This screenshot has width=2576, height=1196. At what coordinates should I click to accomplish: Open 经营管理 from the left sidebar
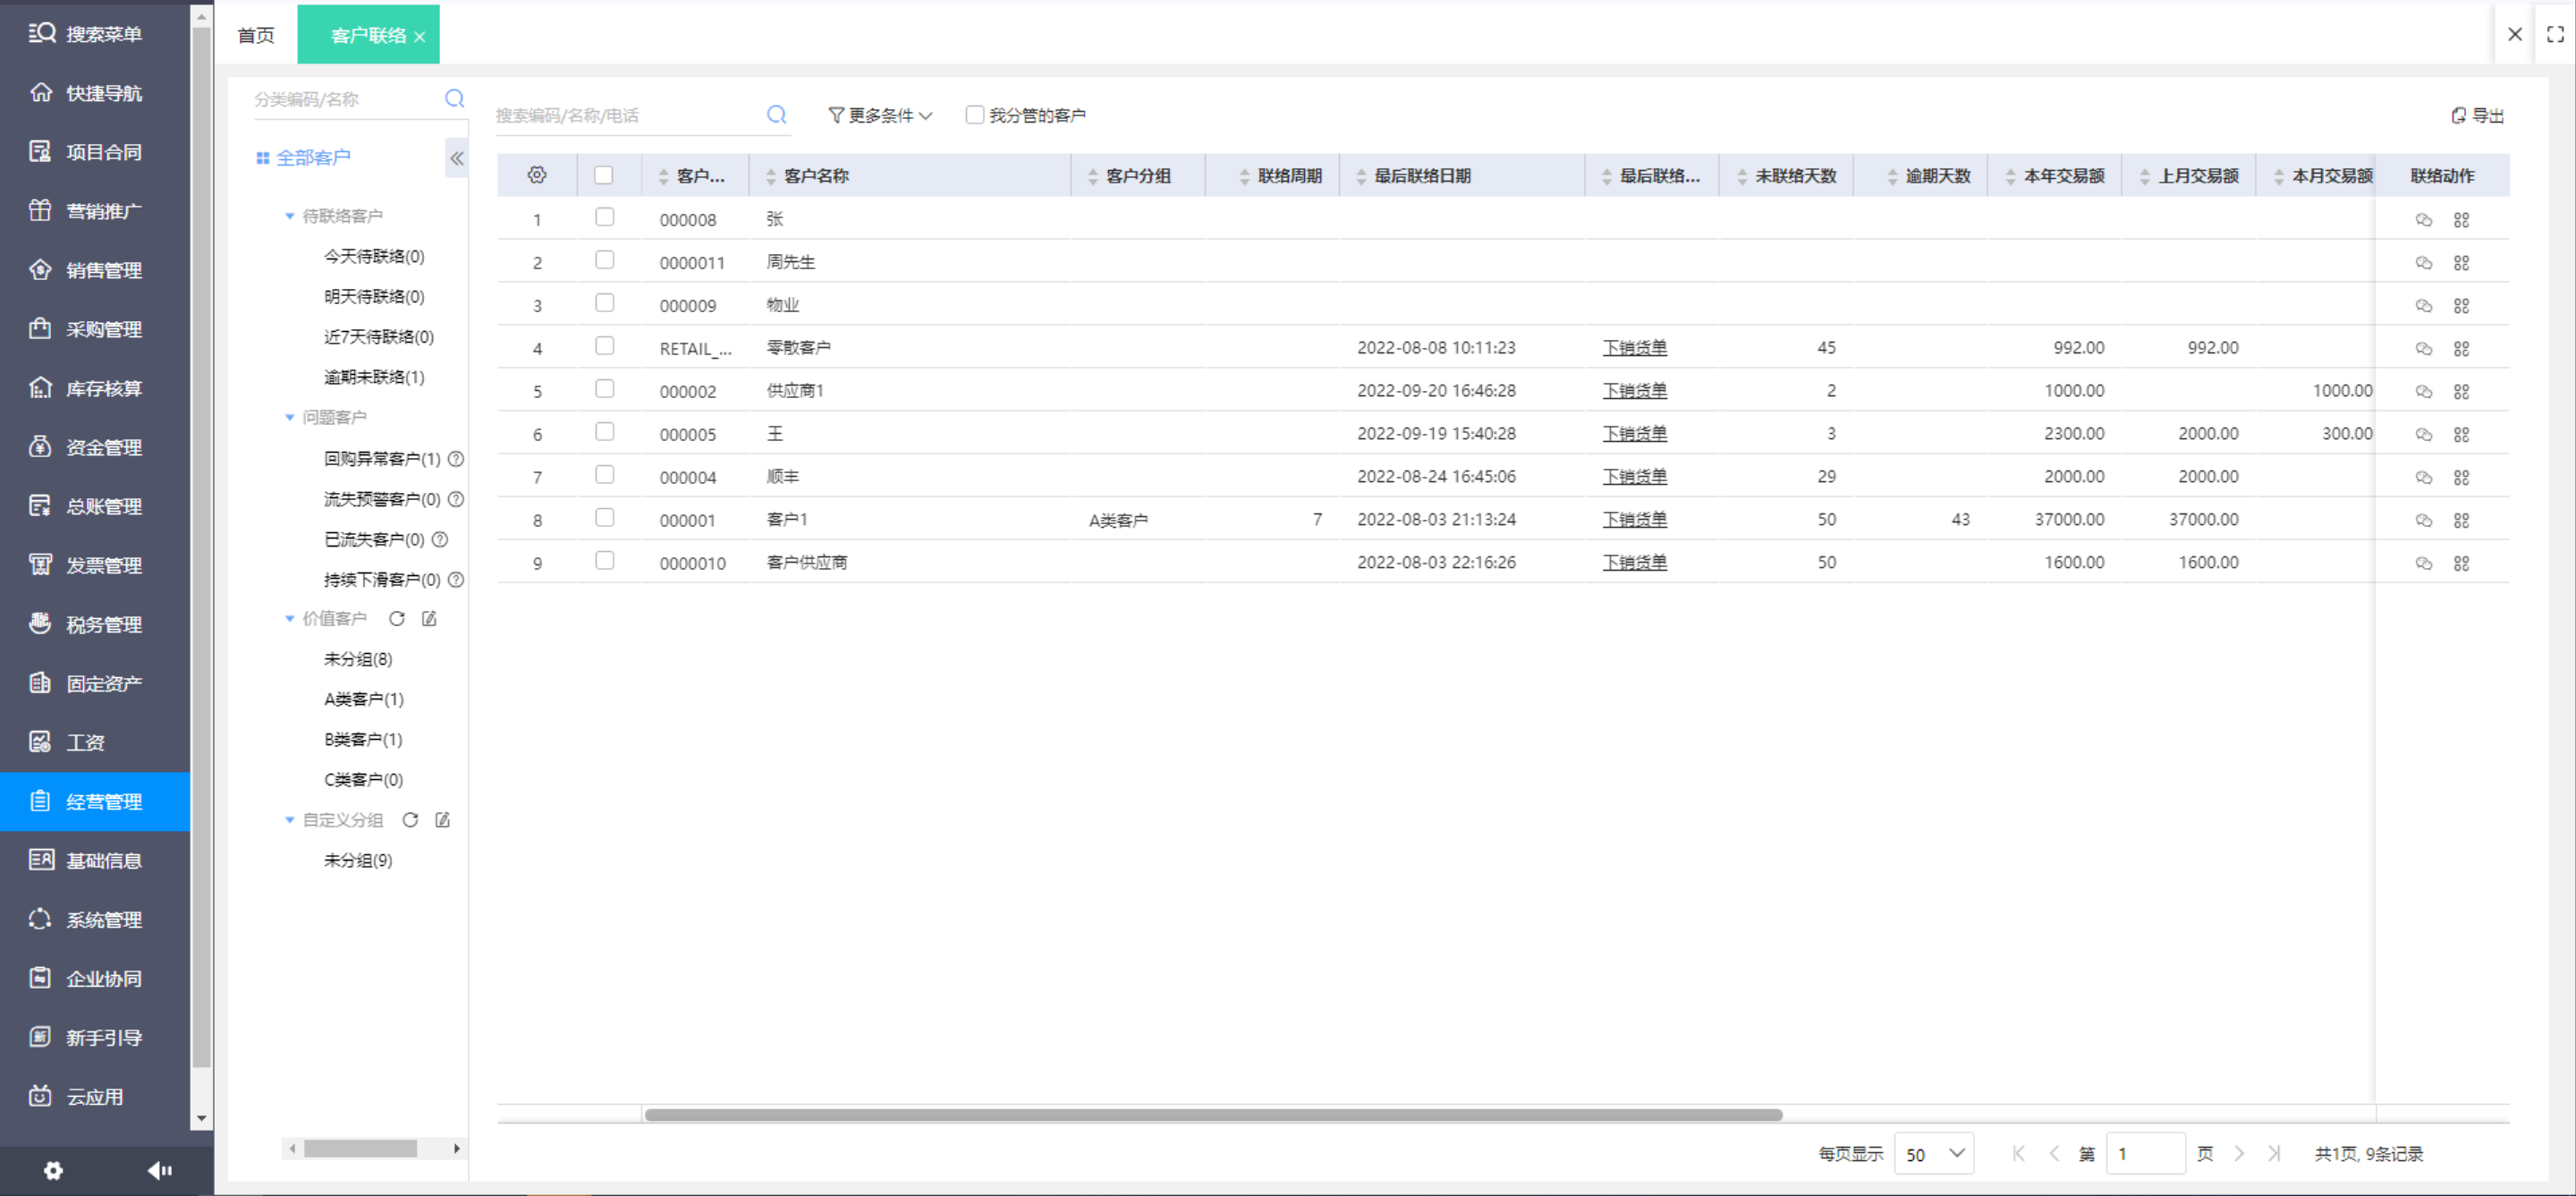click(x=104, y=802)
